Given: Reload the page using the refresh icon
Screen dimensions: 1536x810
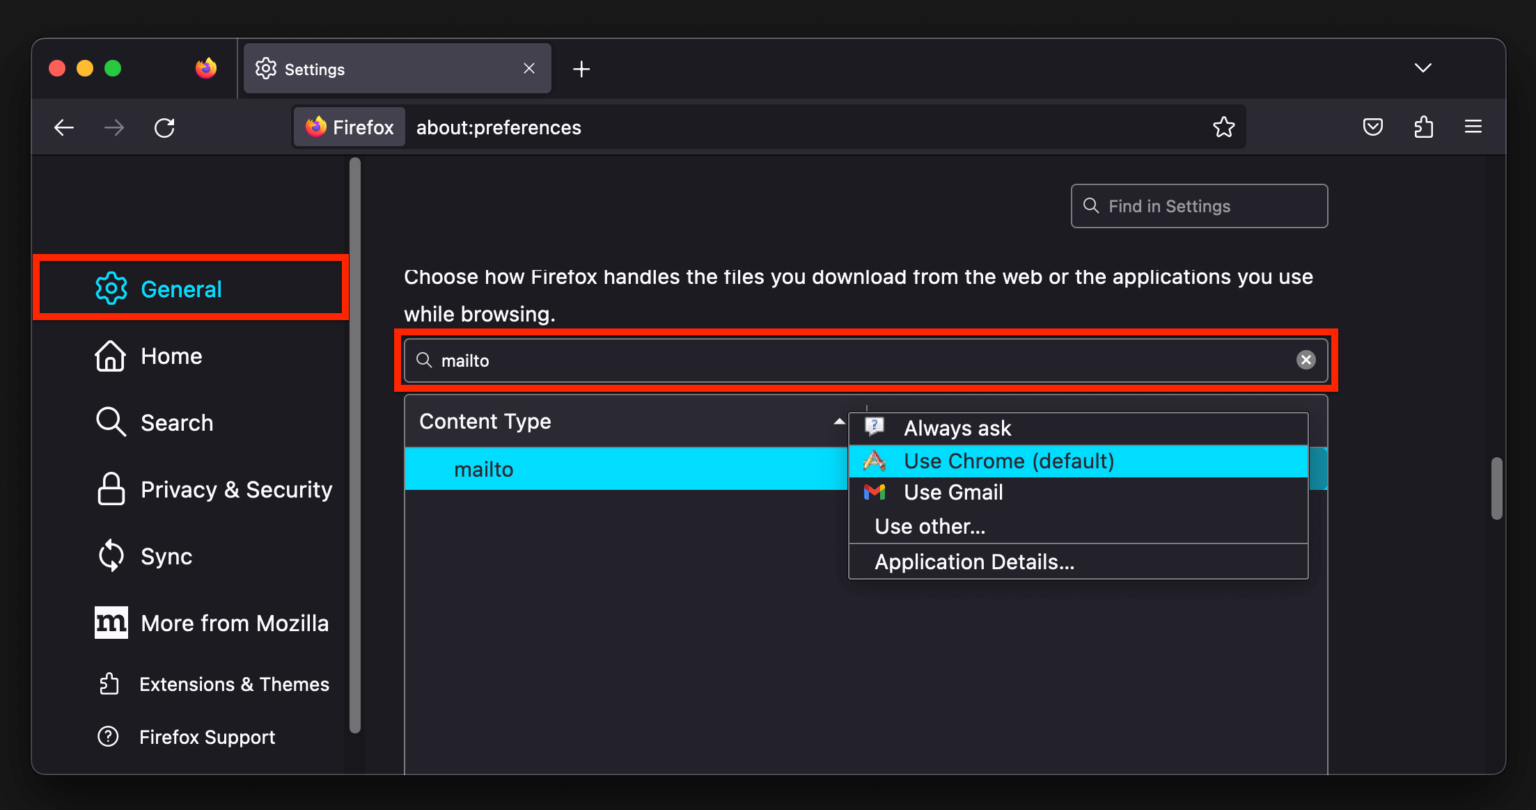Looking at the screenshot, I should [164, 127].
